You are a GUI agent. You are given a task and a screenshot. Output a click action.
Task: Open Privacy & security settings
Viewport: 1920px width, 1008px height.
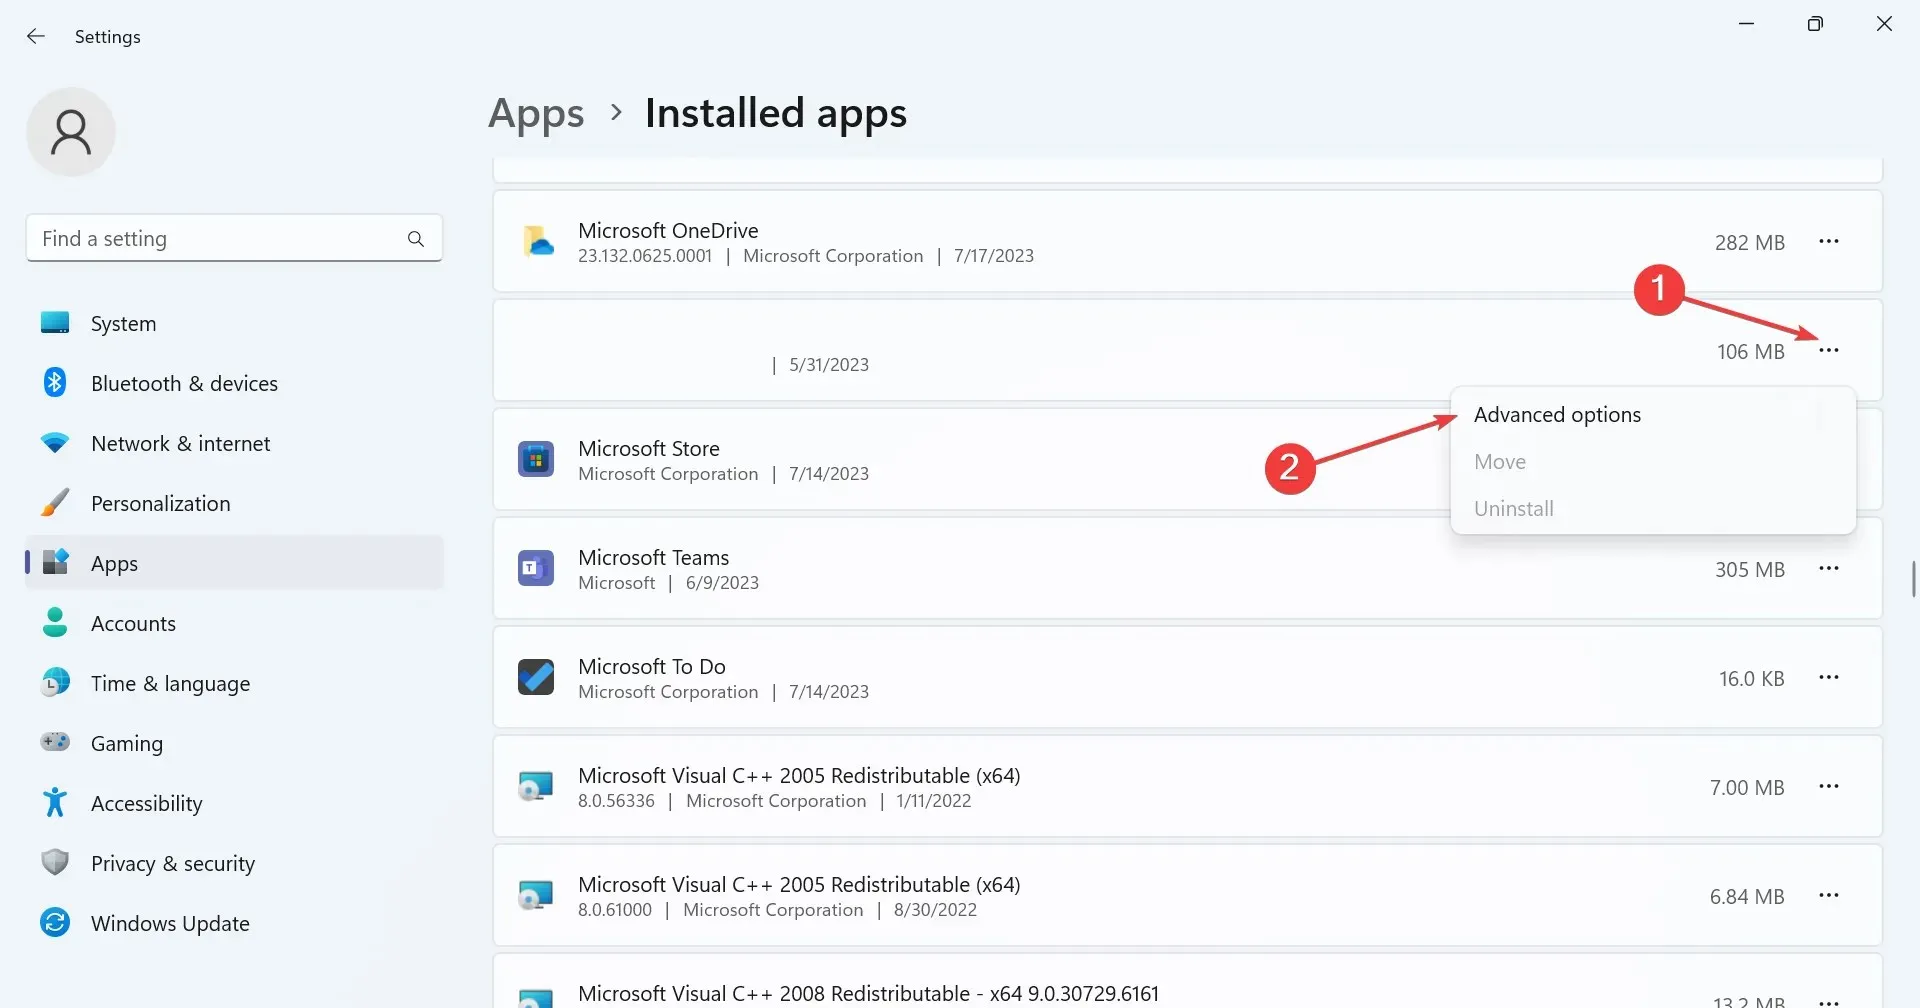pos(234,863)
